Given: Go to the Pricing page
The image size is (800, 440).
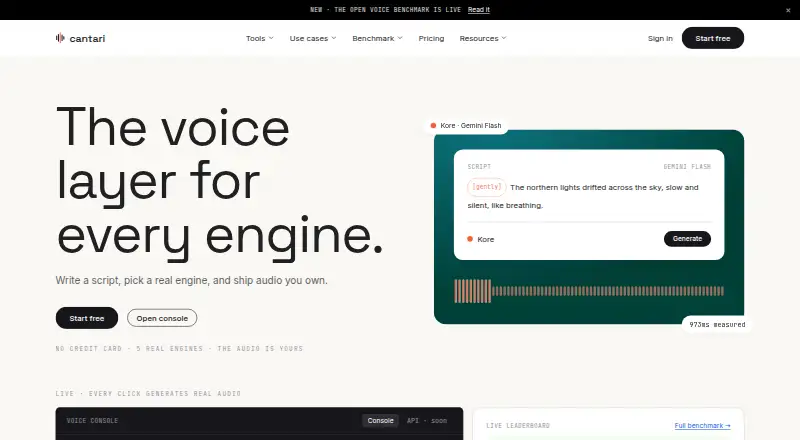Looking at the screenshot, I should (431, 38).
